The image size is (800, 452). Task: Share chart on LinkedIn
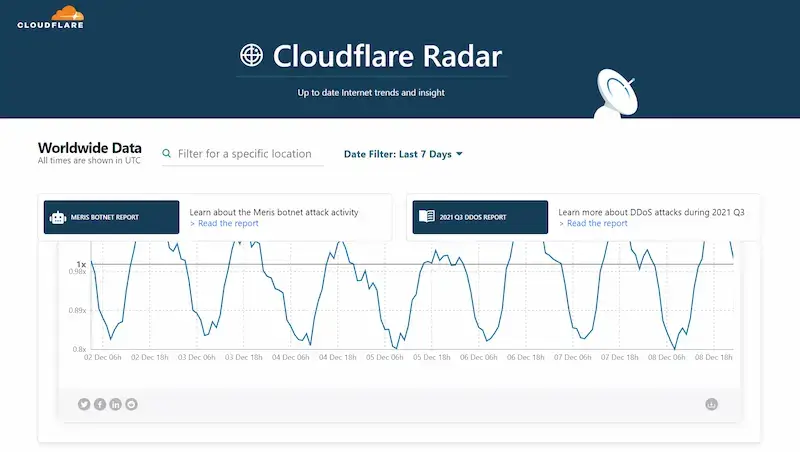[x=116, y=404]
